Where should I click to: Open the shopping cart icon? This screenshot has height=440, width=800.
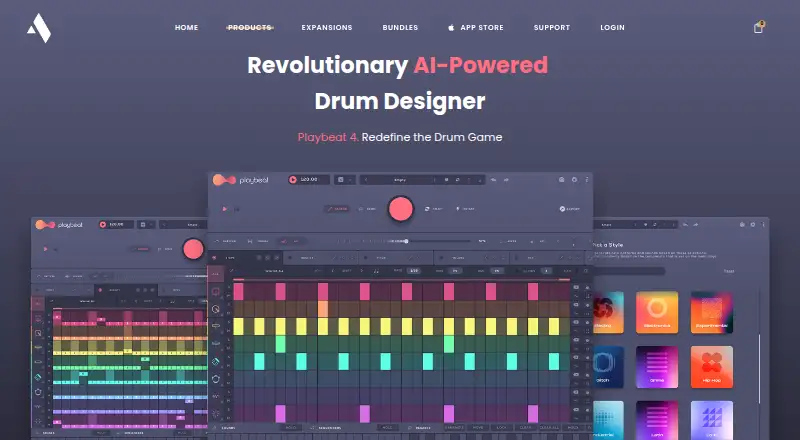(x=759, y=28)
